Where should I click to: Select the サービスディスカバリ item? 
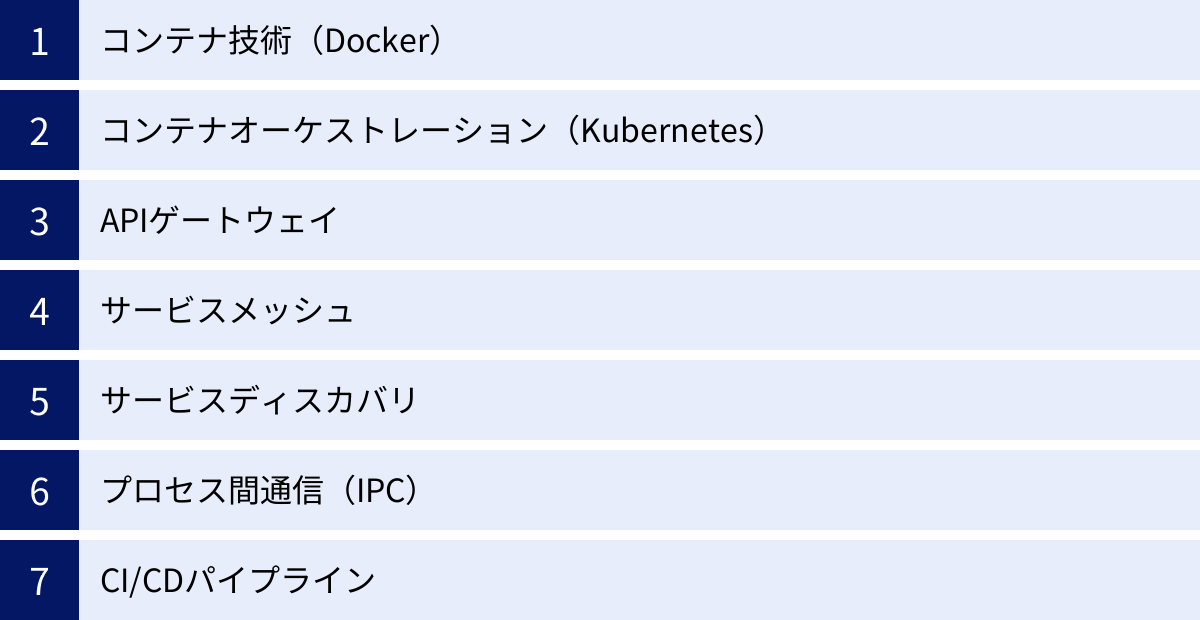tap(258, 401)
